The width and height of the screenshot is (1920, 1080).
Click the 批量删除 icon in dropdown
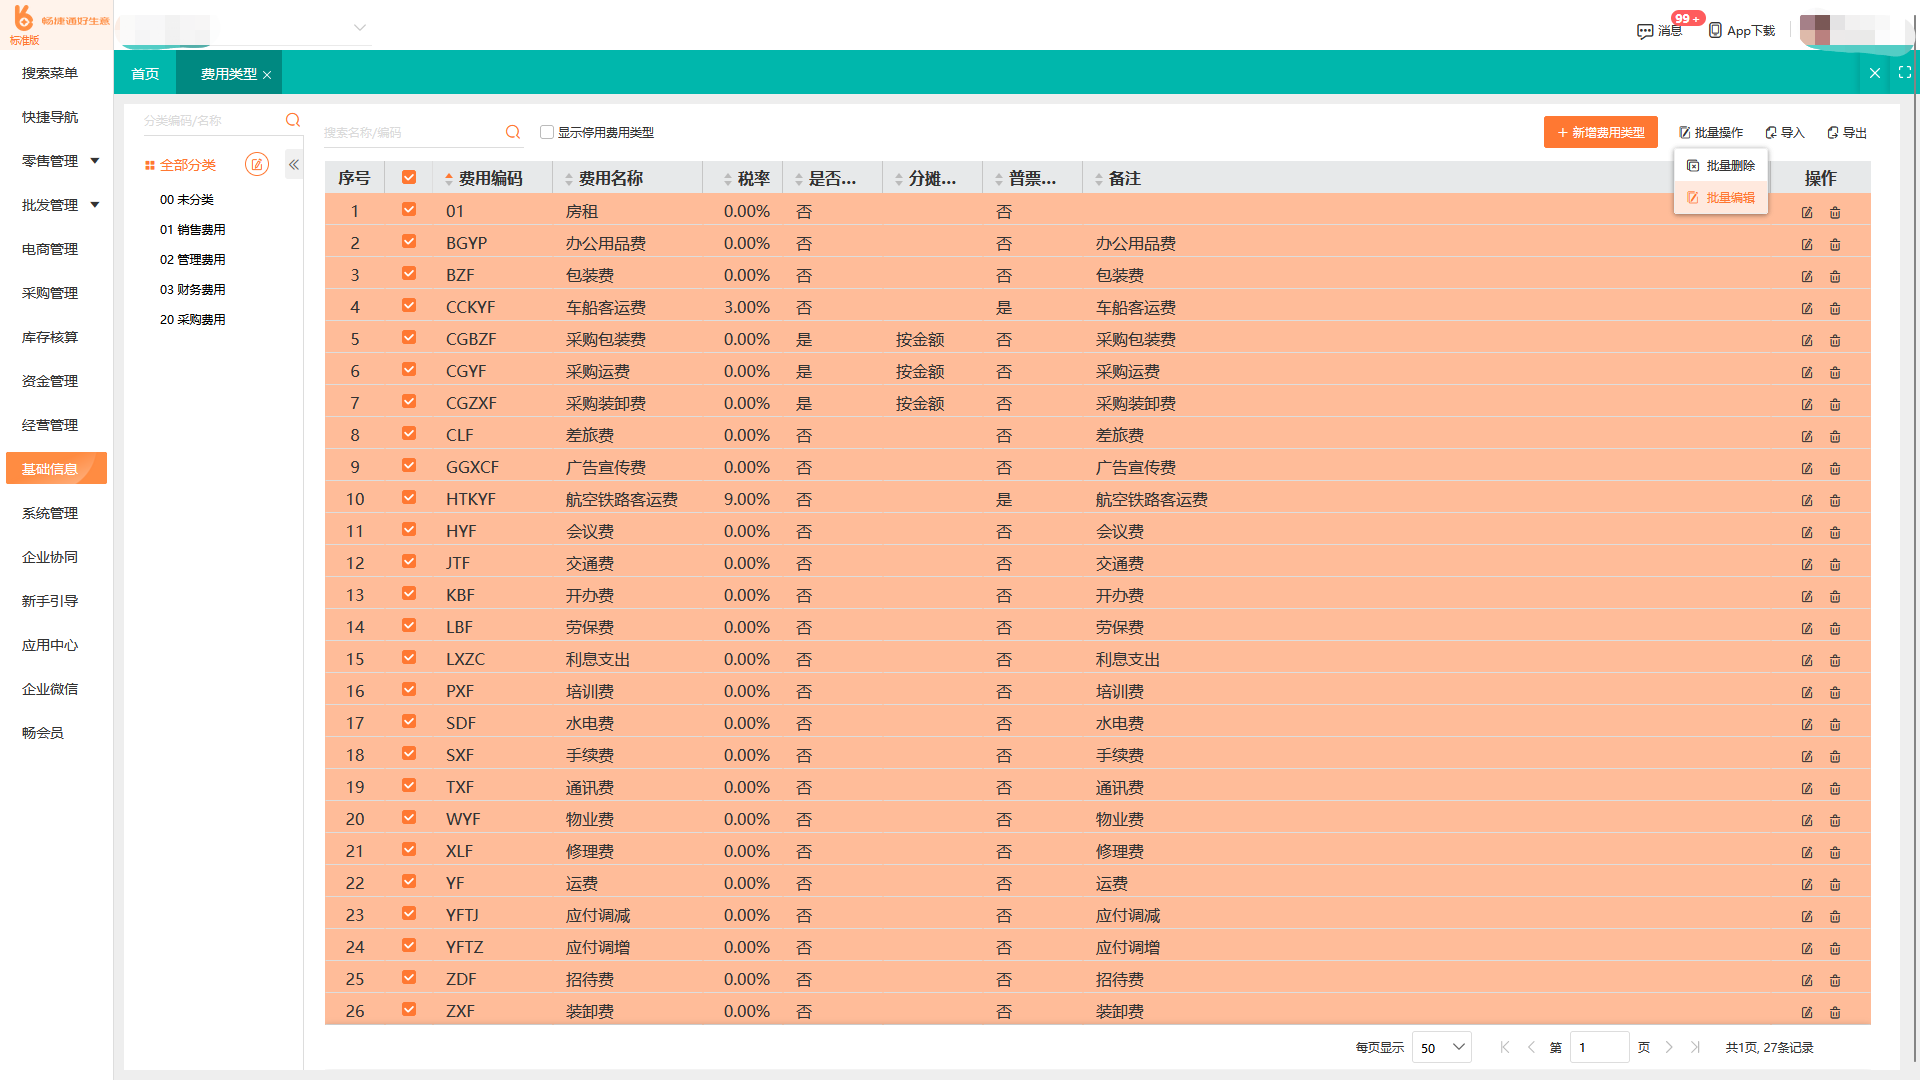click(x=1720, y=166)
